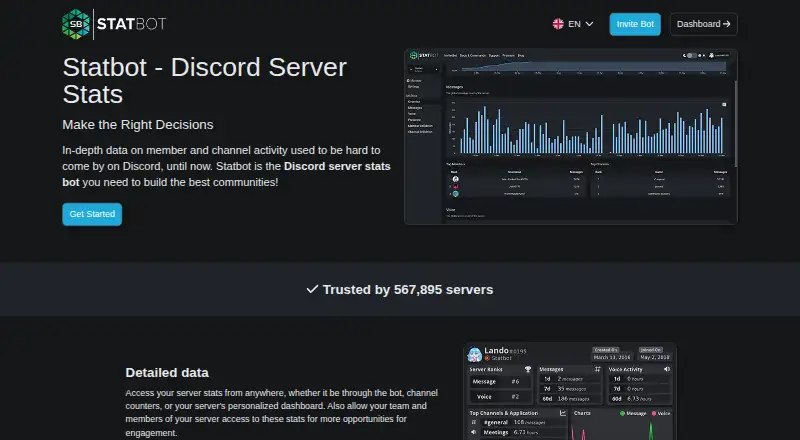Click the 'Voice #2' server rank row
The image size is (800, 440).
(x=501, y=397)
